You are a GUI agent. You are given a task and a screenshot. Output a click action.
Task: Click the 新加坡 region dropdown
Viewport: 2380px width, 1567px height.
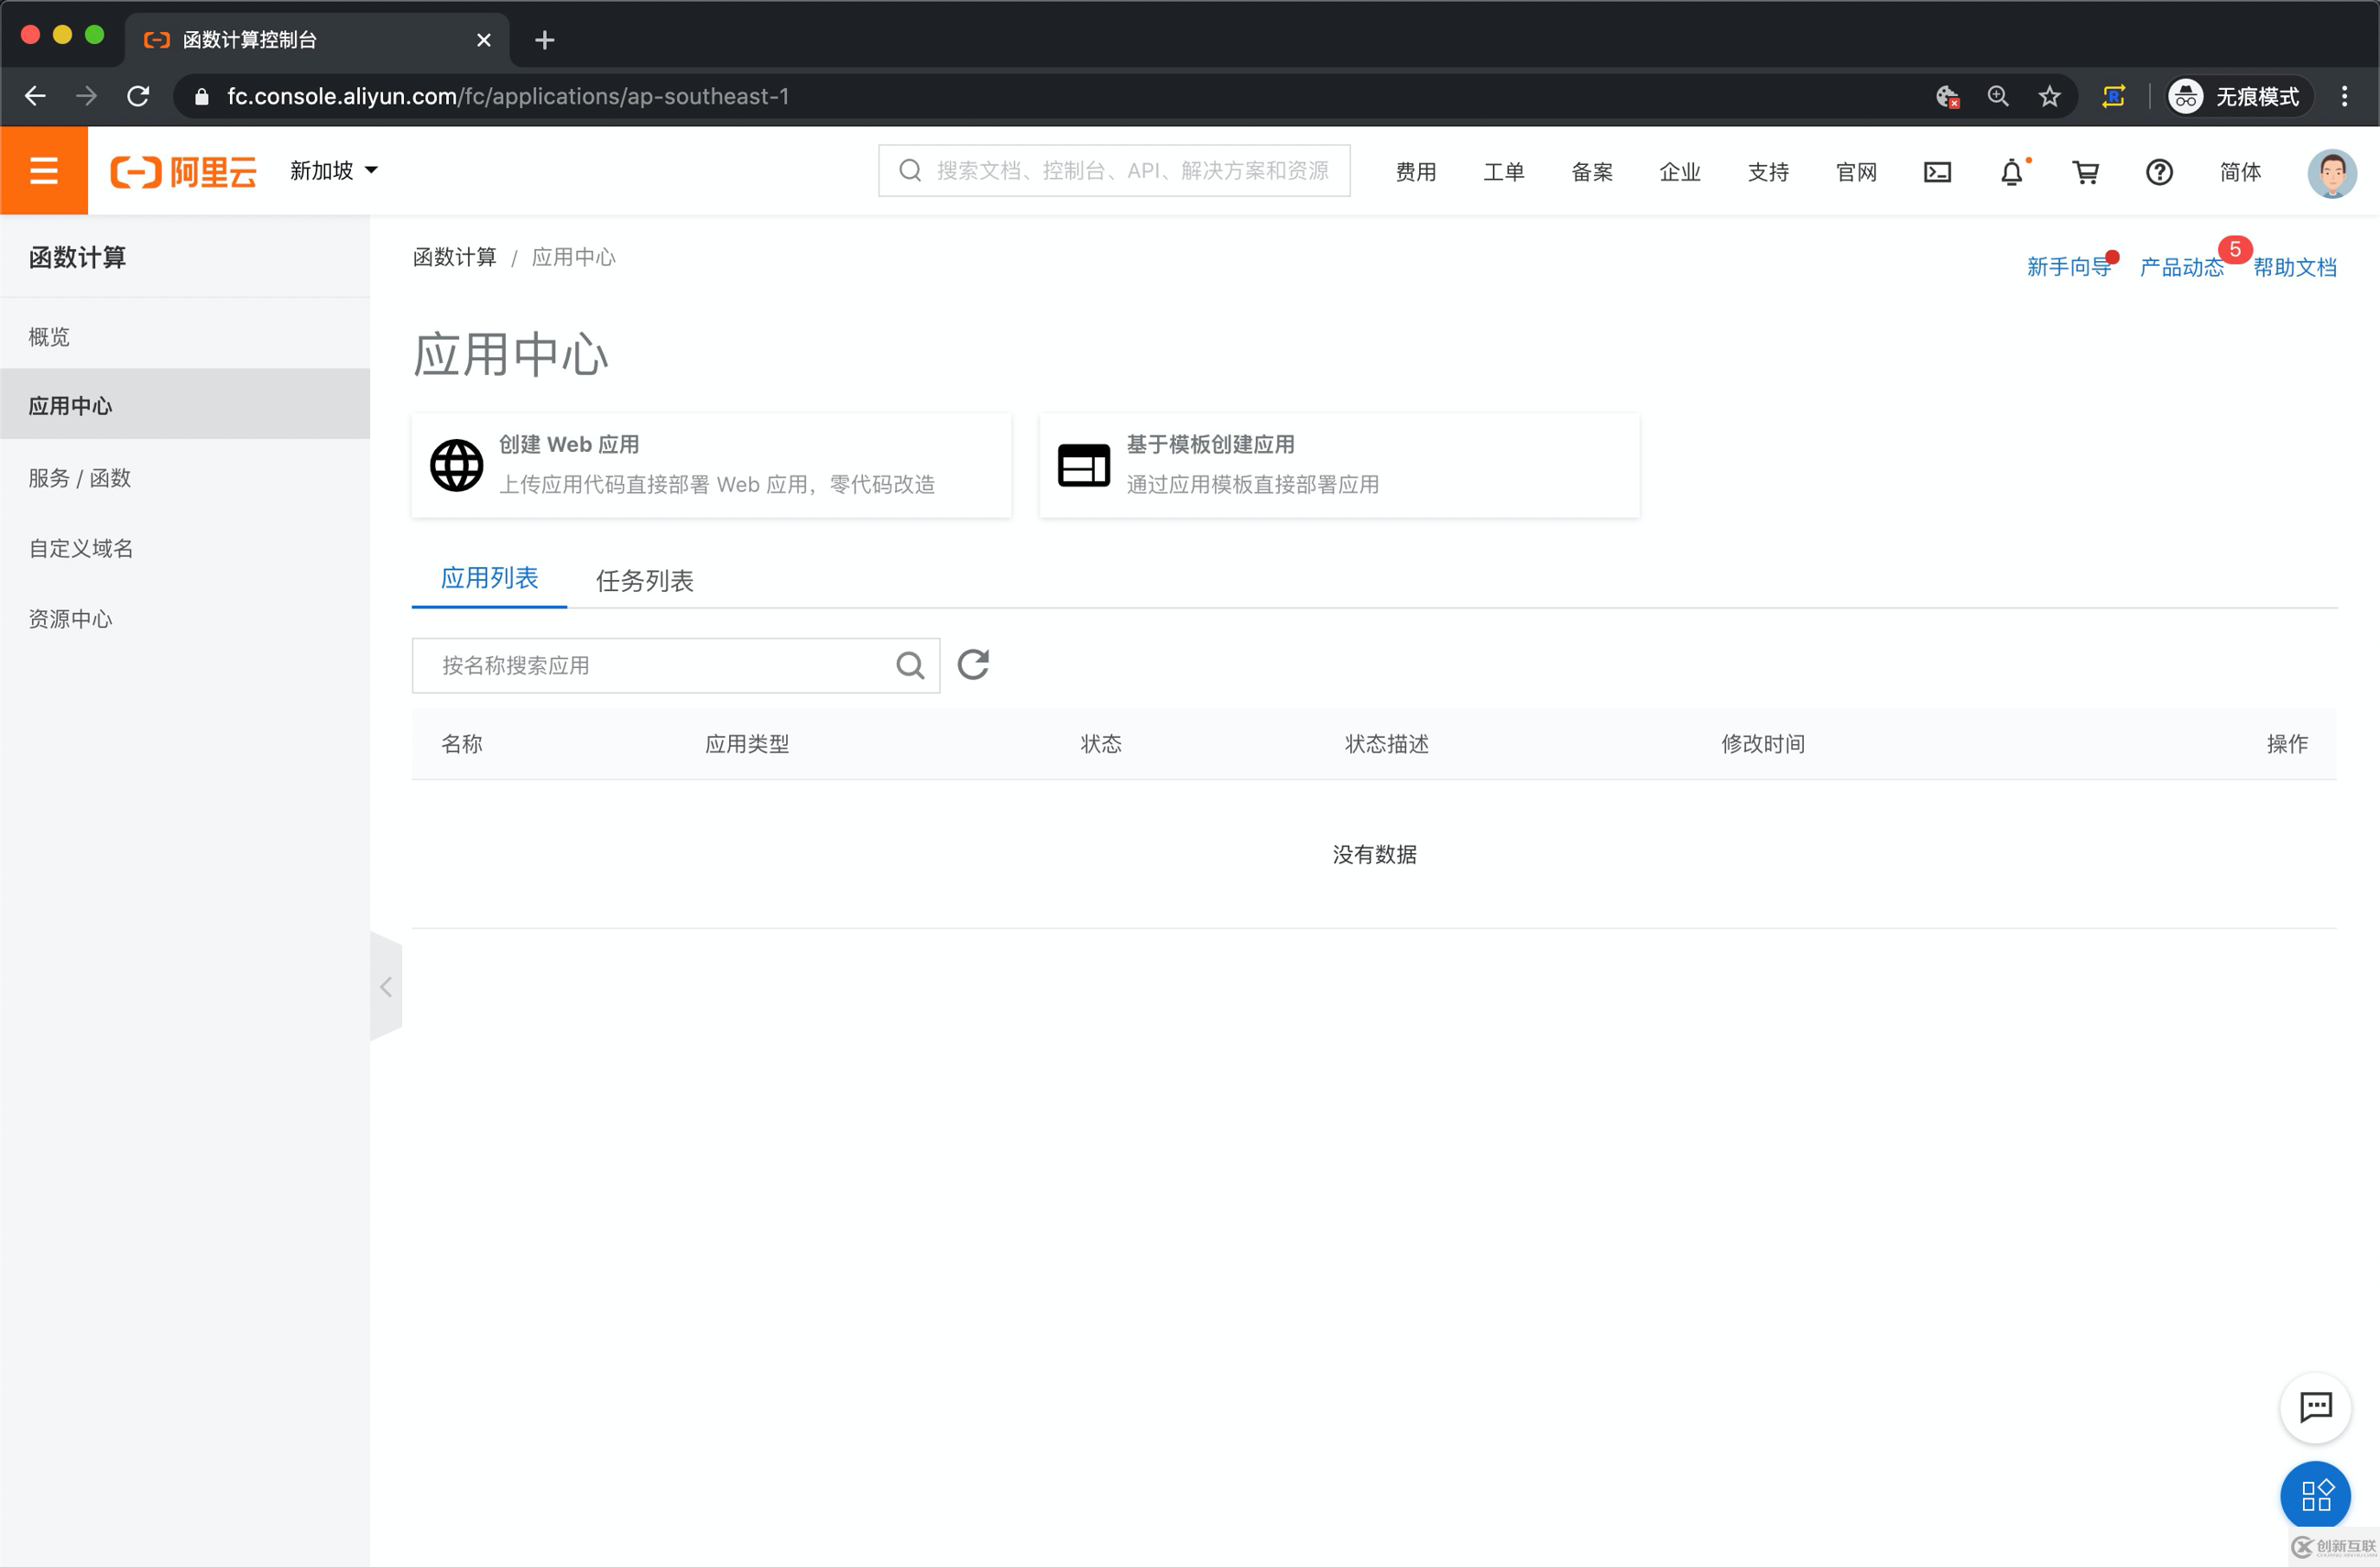pos(335,170)
